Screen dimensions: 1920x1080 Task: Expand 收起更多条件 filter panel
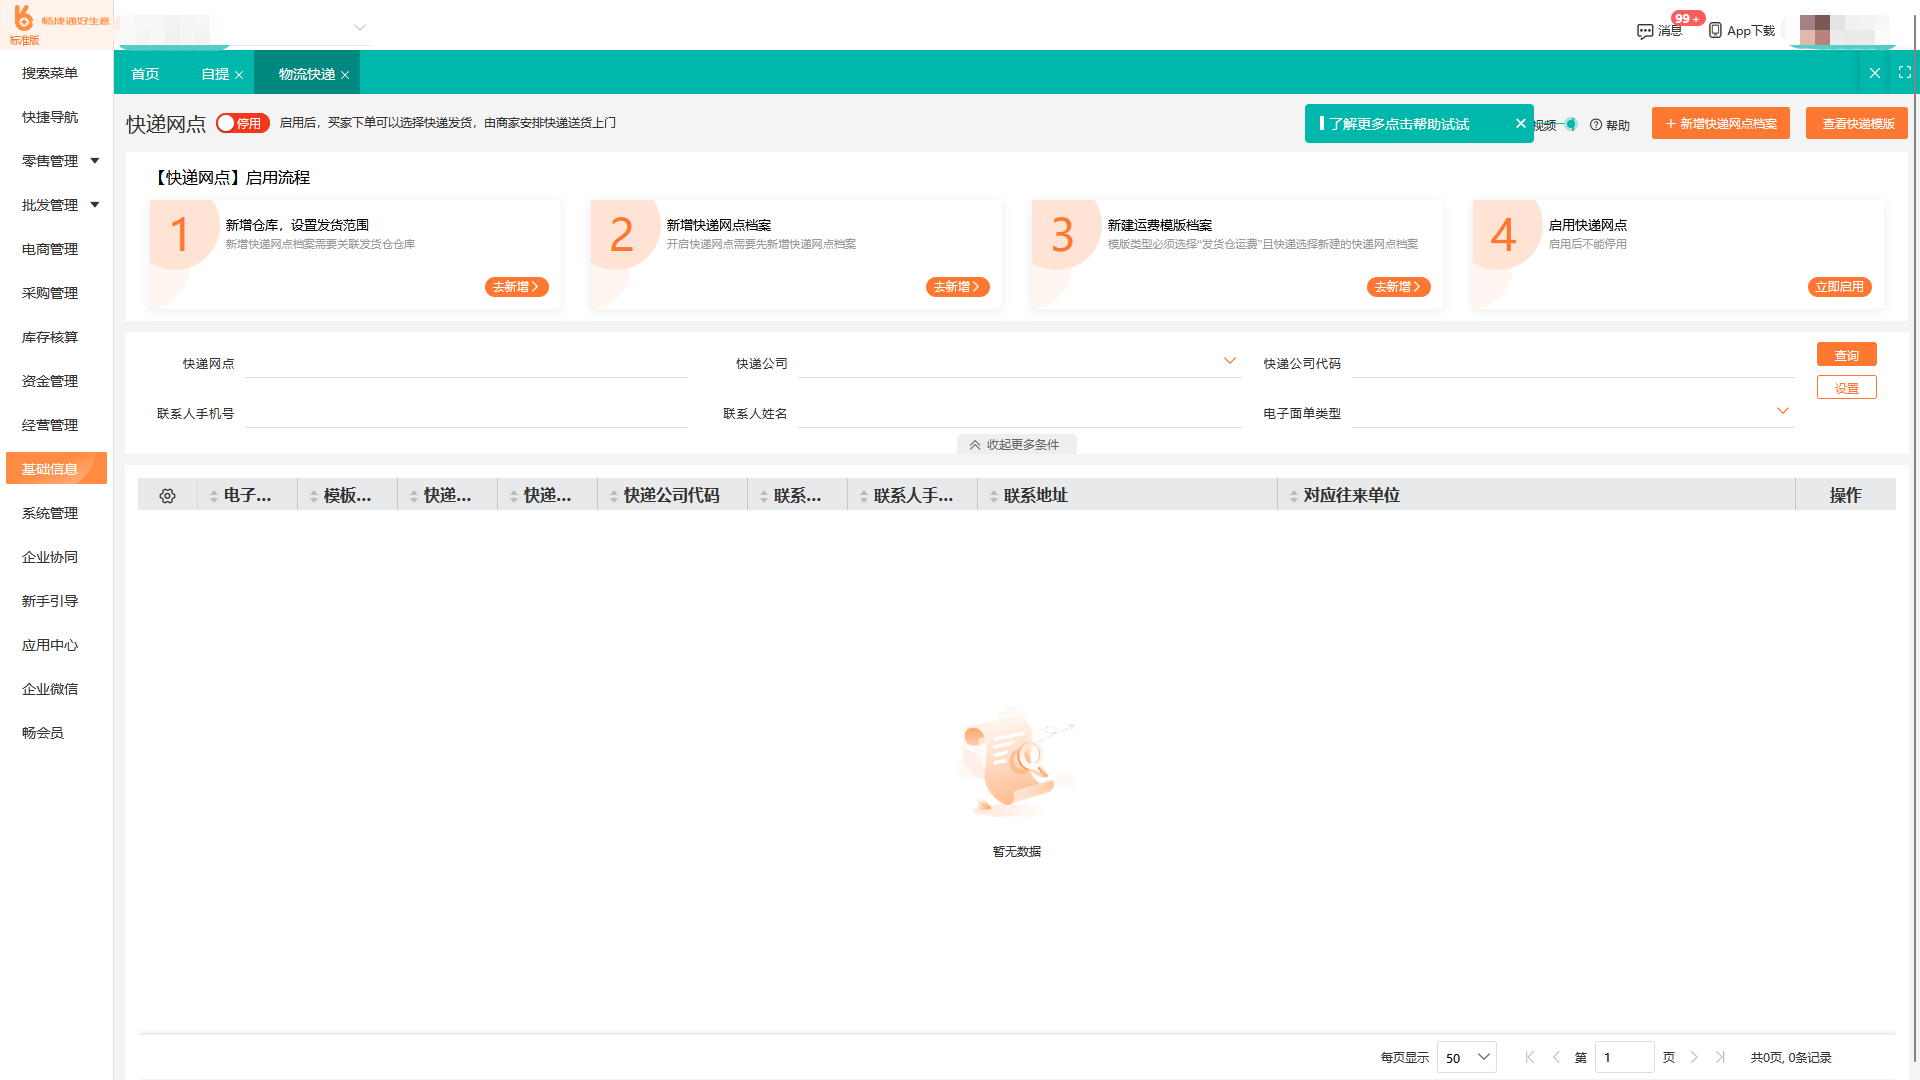pos(1013,444)
